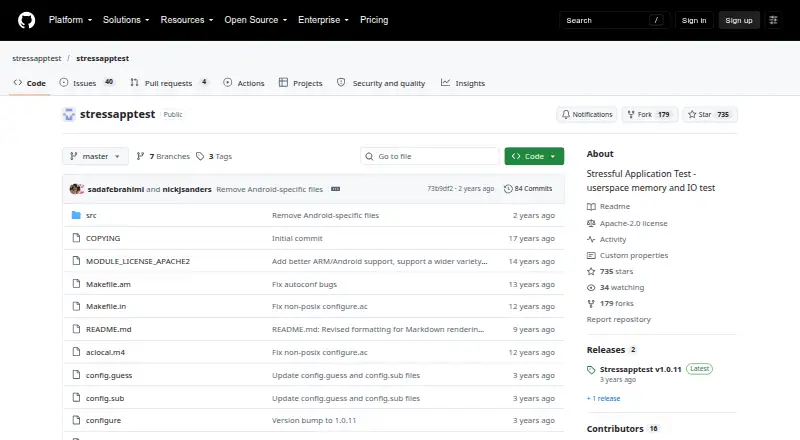Screen dimensions: 800x440
Task: Open the master branch dropdown
Action: pos(95,156)
